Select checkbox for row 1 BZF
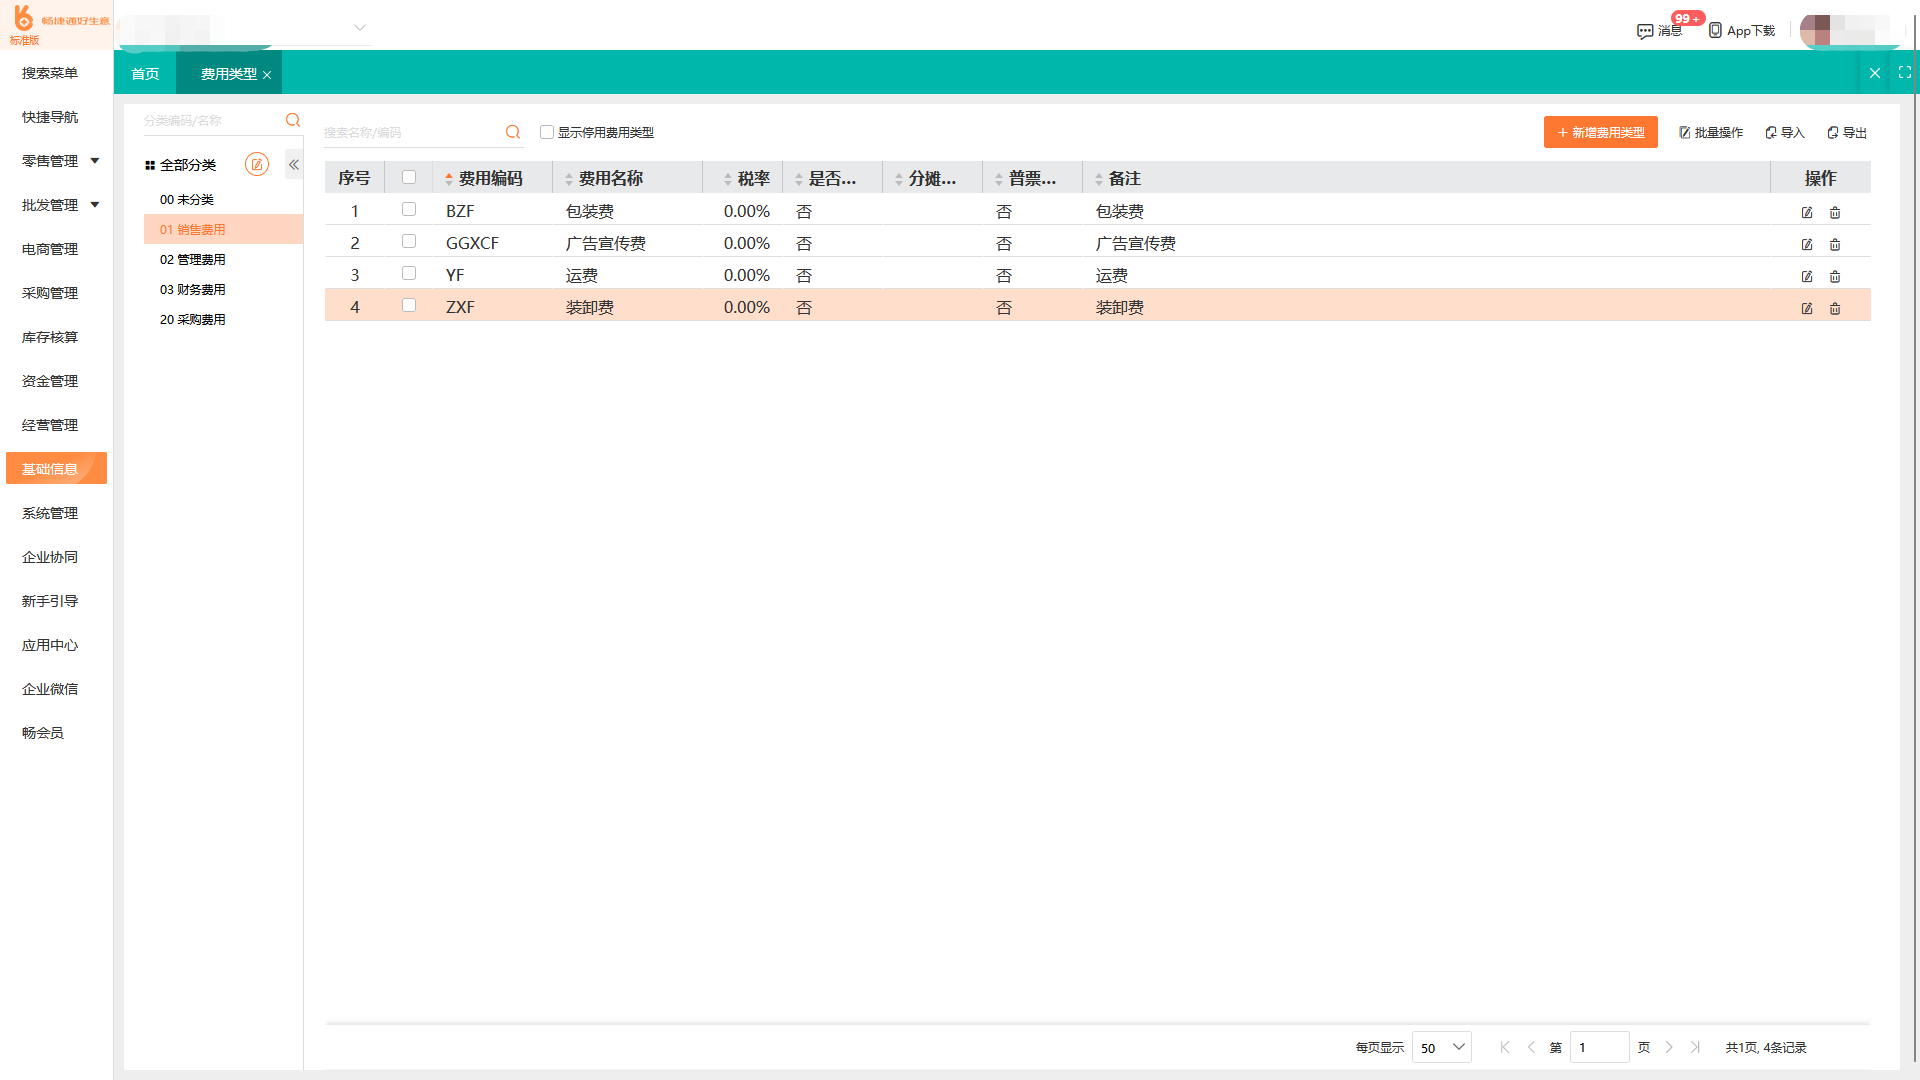Screen dimensions: 1920x1080 click(x=409, y=211)
